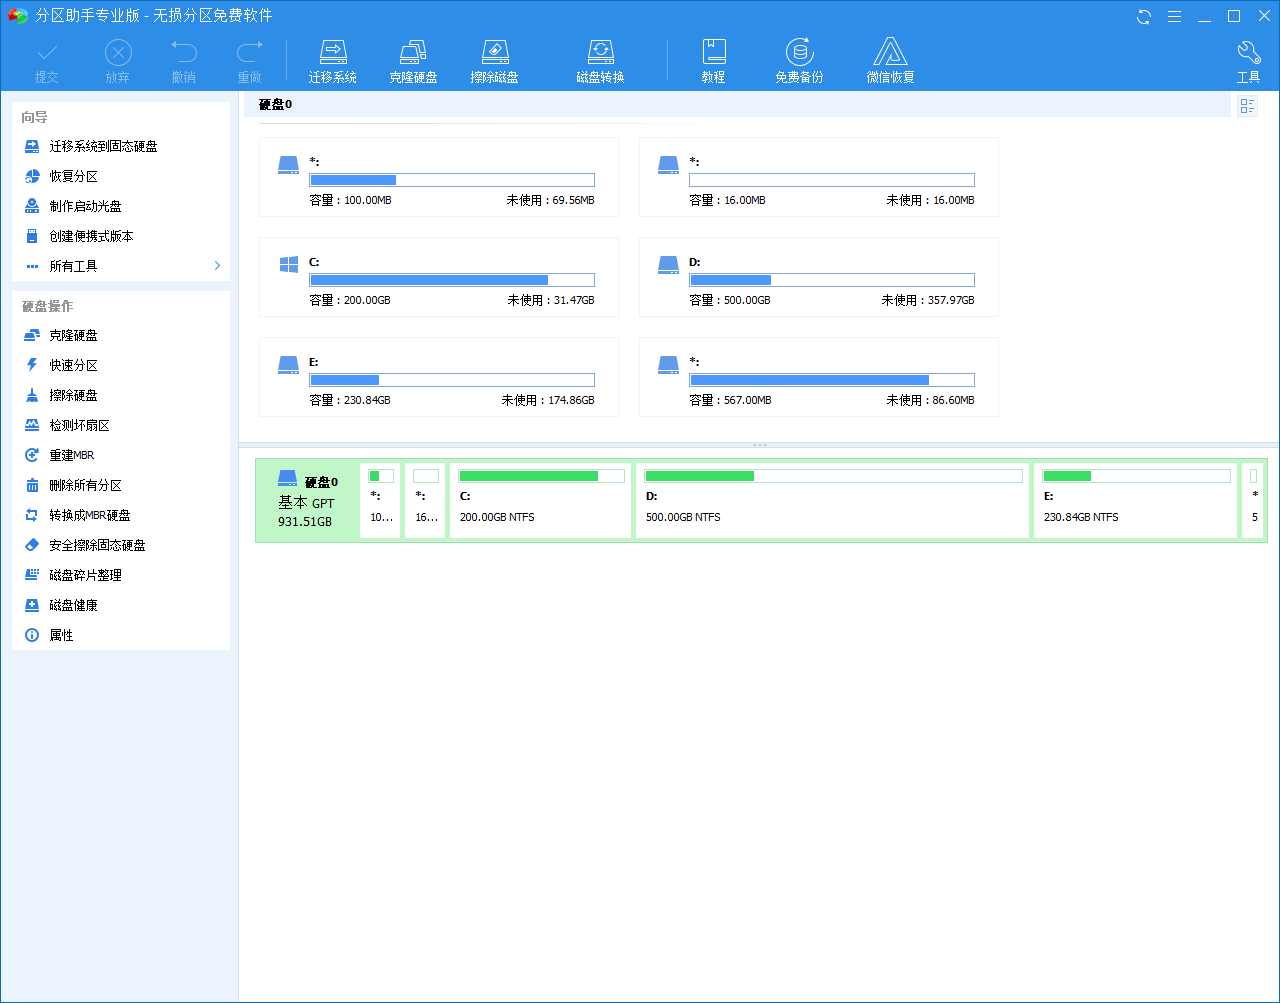The image size is (1280, 1003).
Task: Select the E: partition card
Action: [x=438, y=377]
